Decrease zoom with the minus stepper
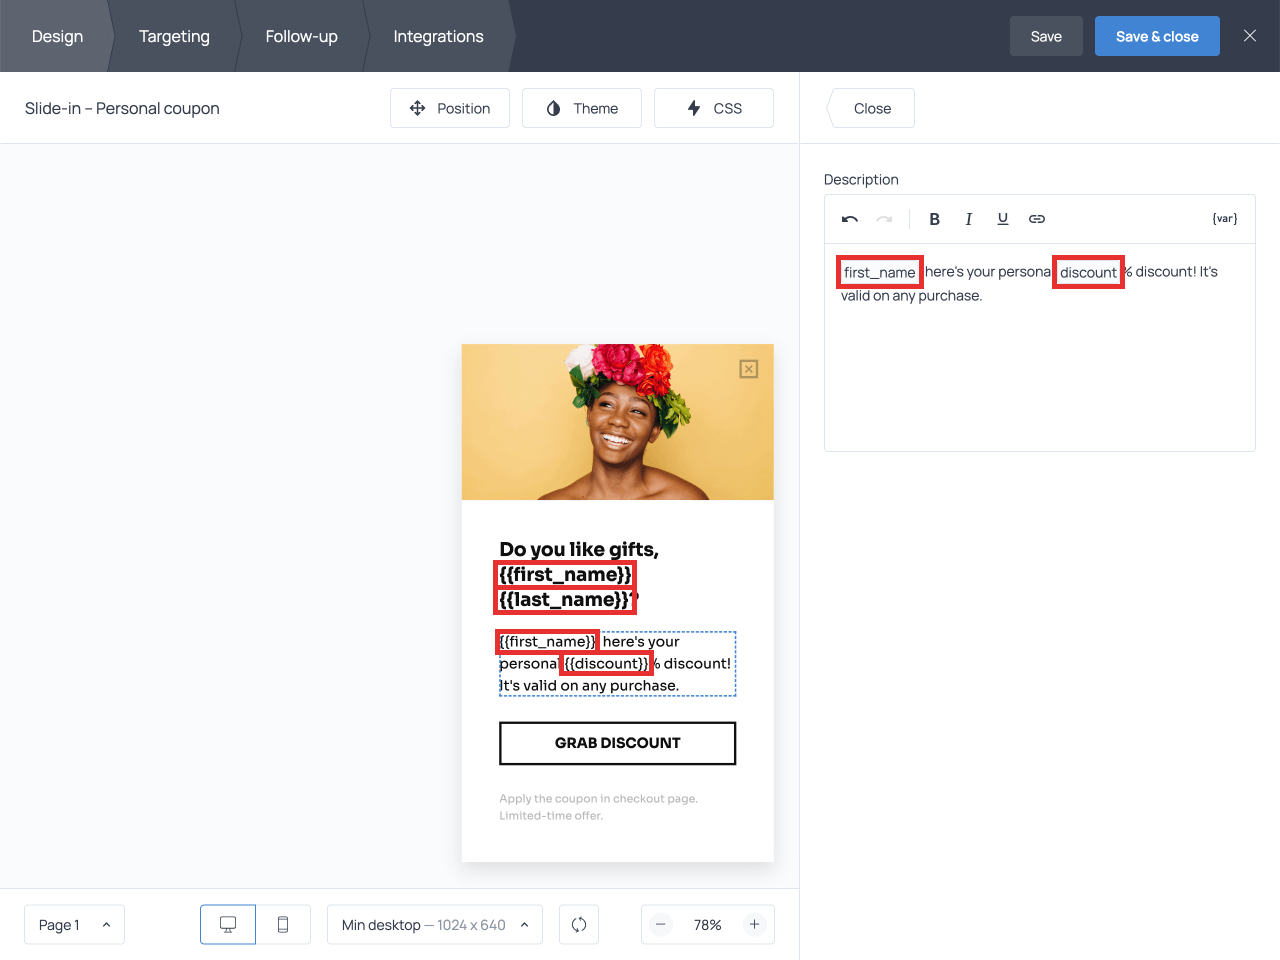Image resolution: width=1280 pixels, height=960 pixels. [x=661, y=924]
